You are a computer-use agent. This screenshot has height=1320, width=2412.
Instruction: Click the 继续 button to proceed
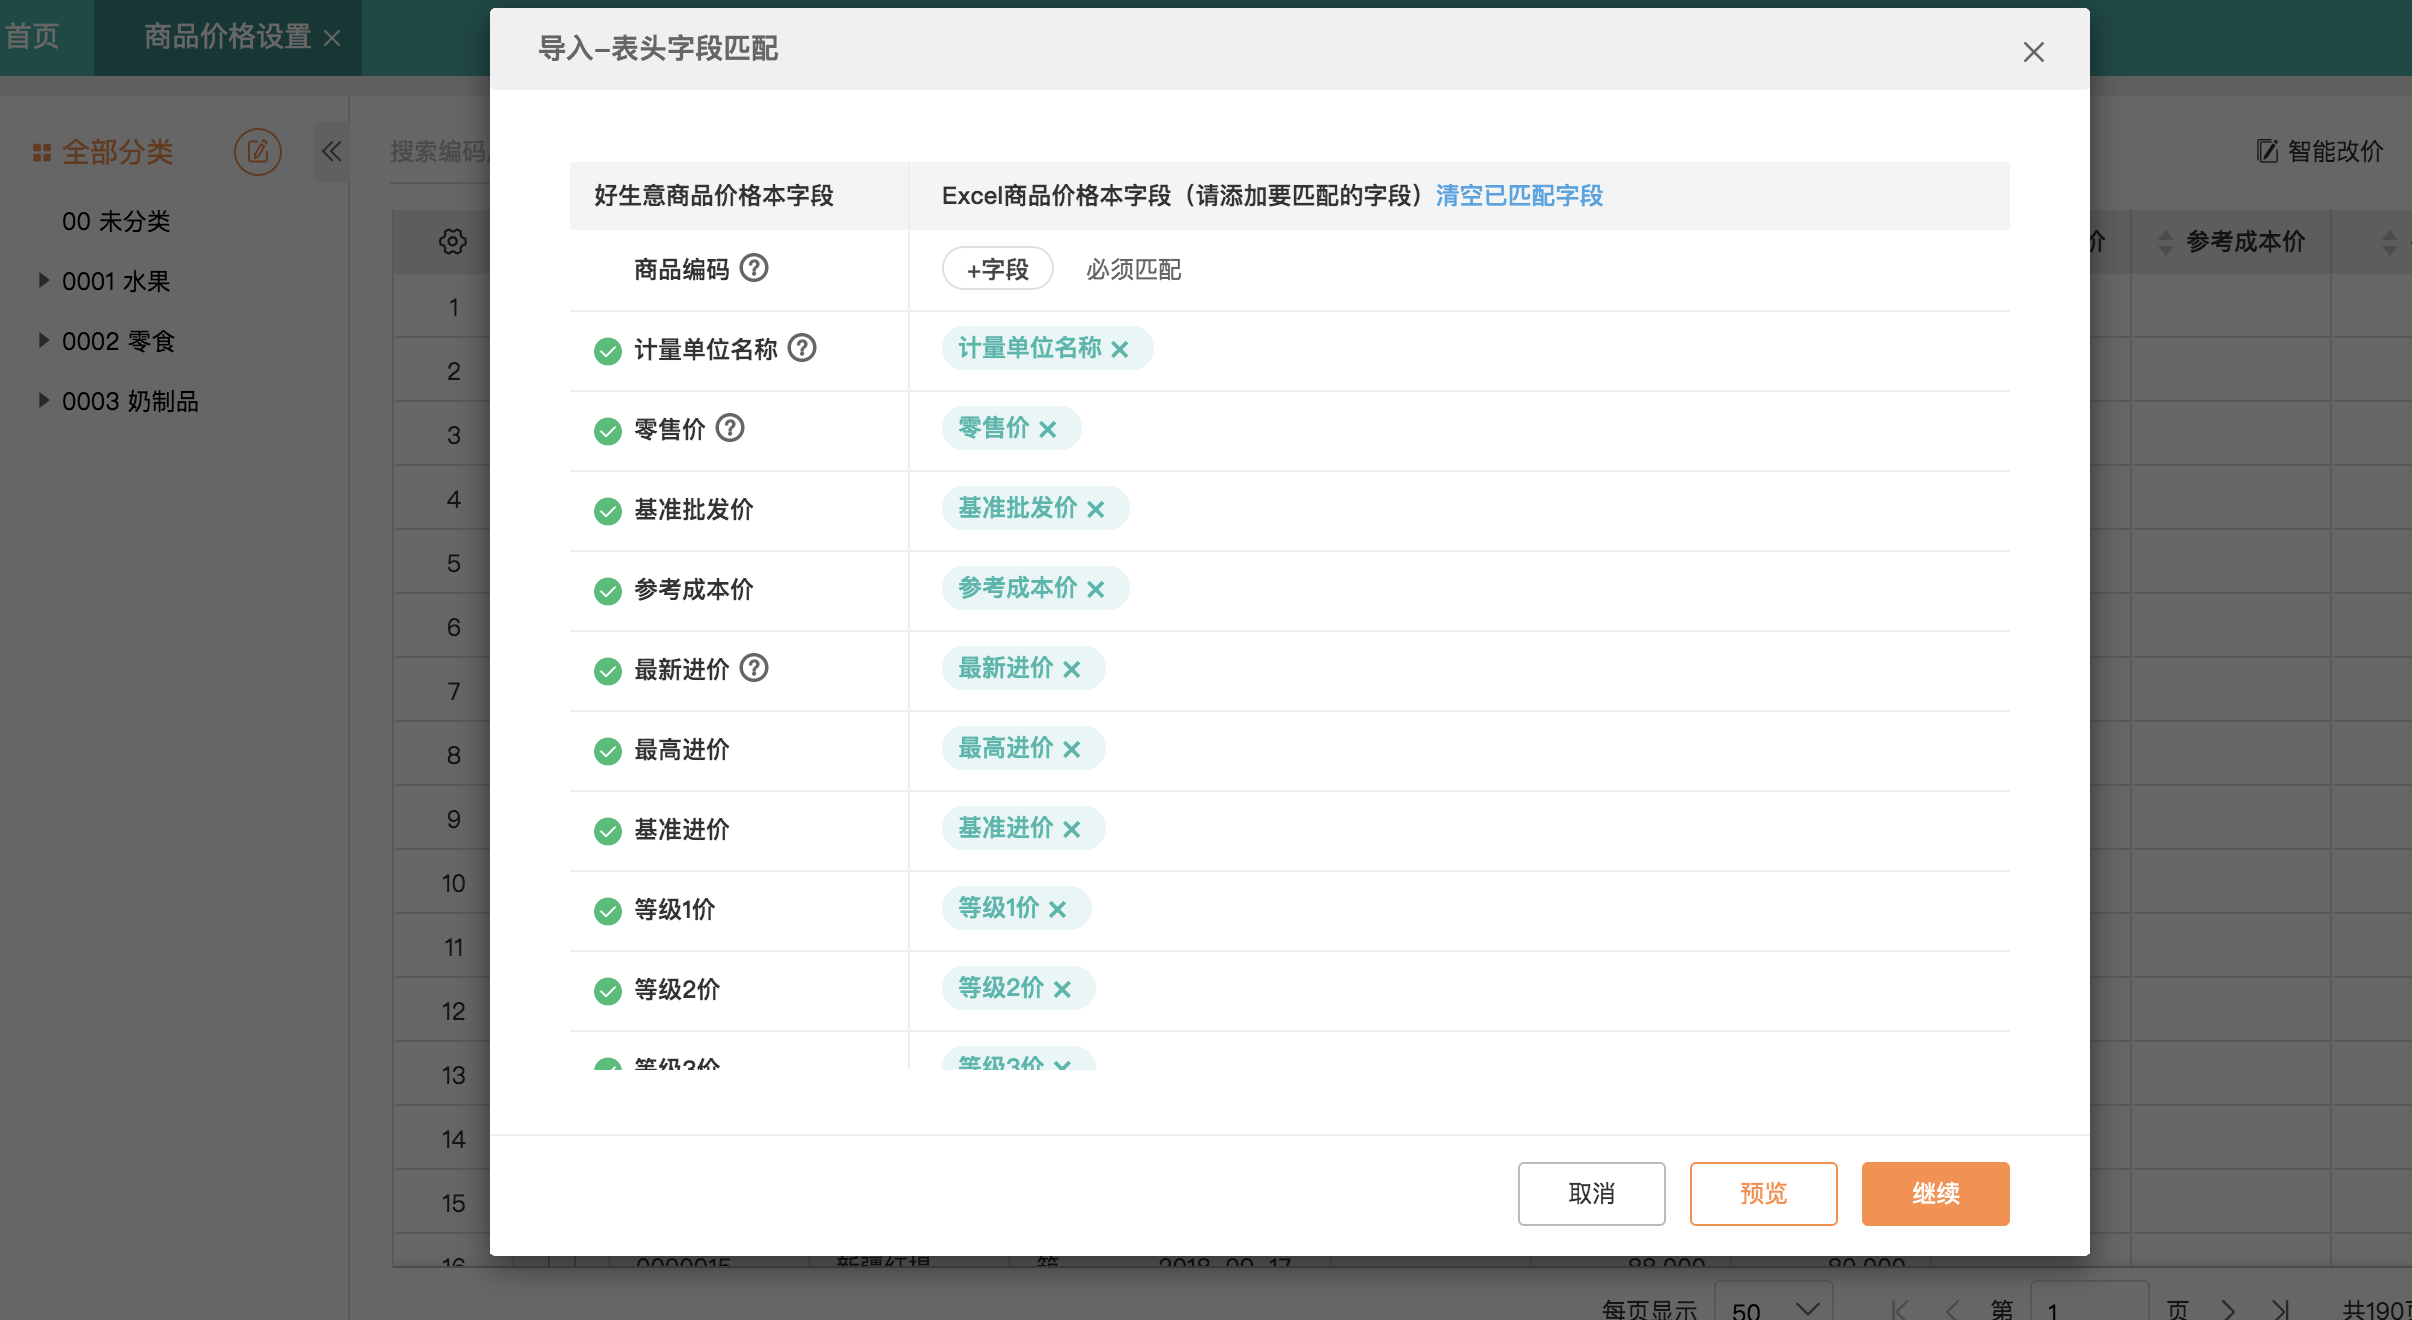1936,1193
